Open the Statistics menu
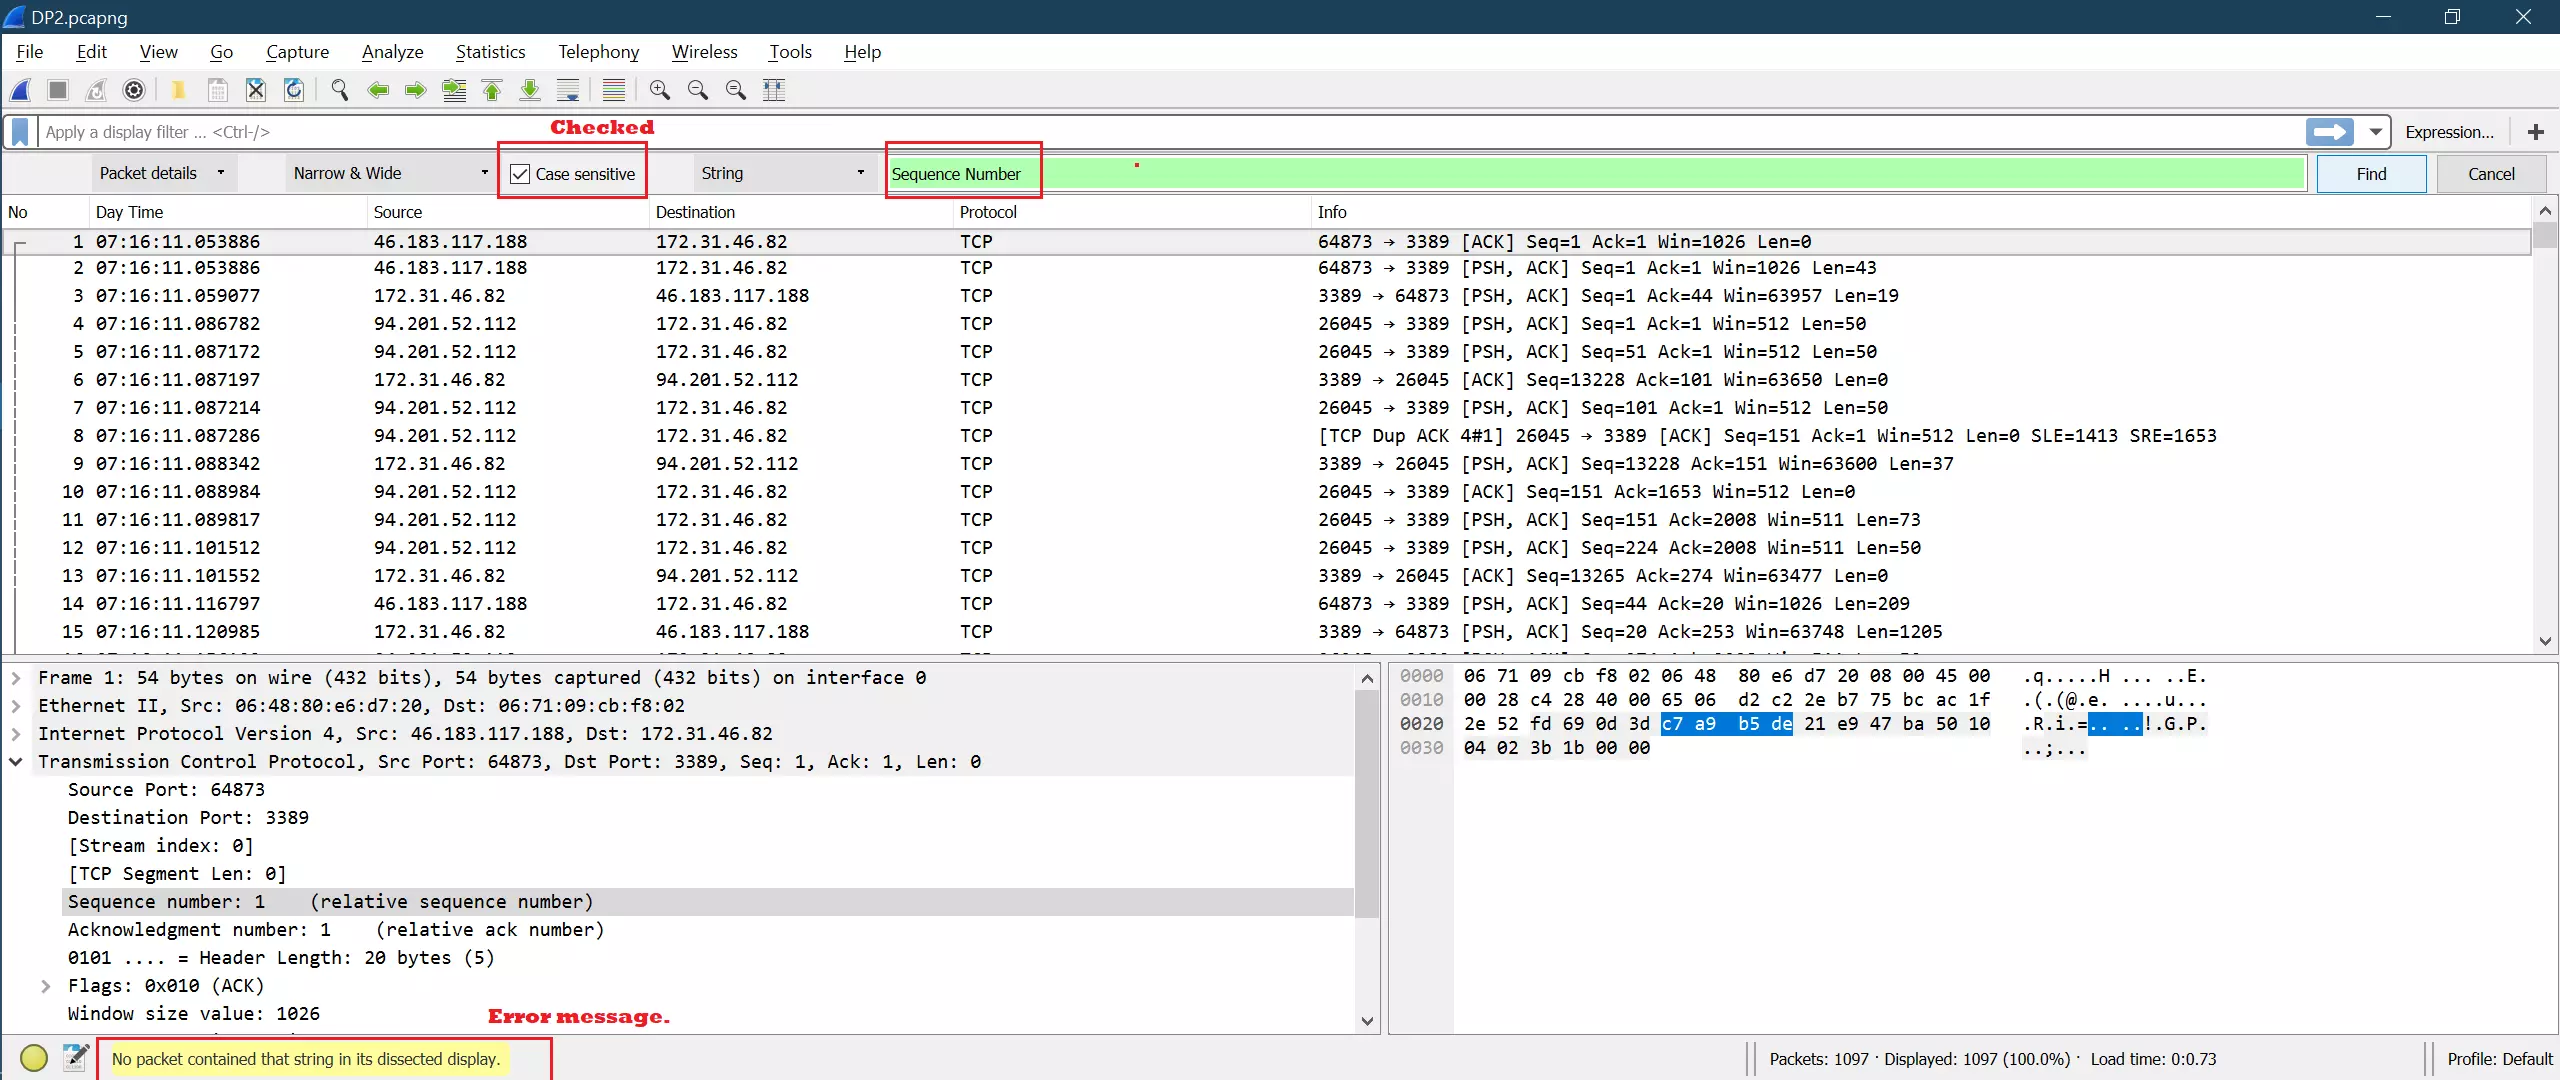 tap(490, 51)
